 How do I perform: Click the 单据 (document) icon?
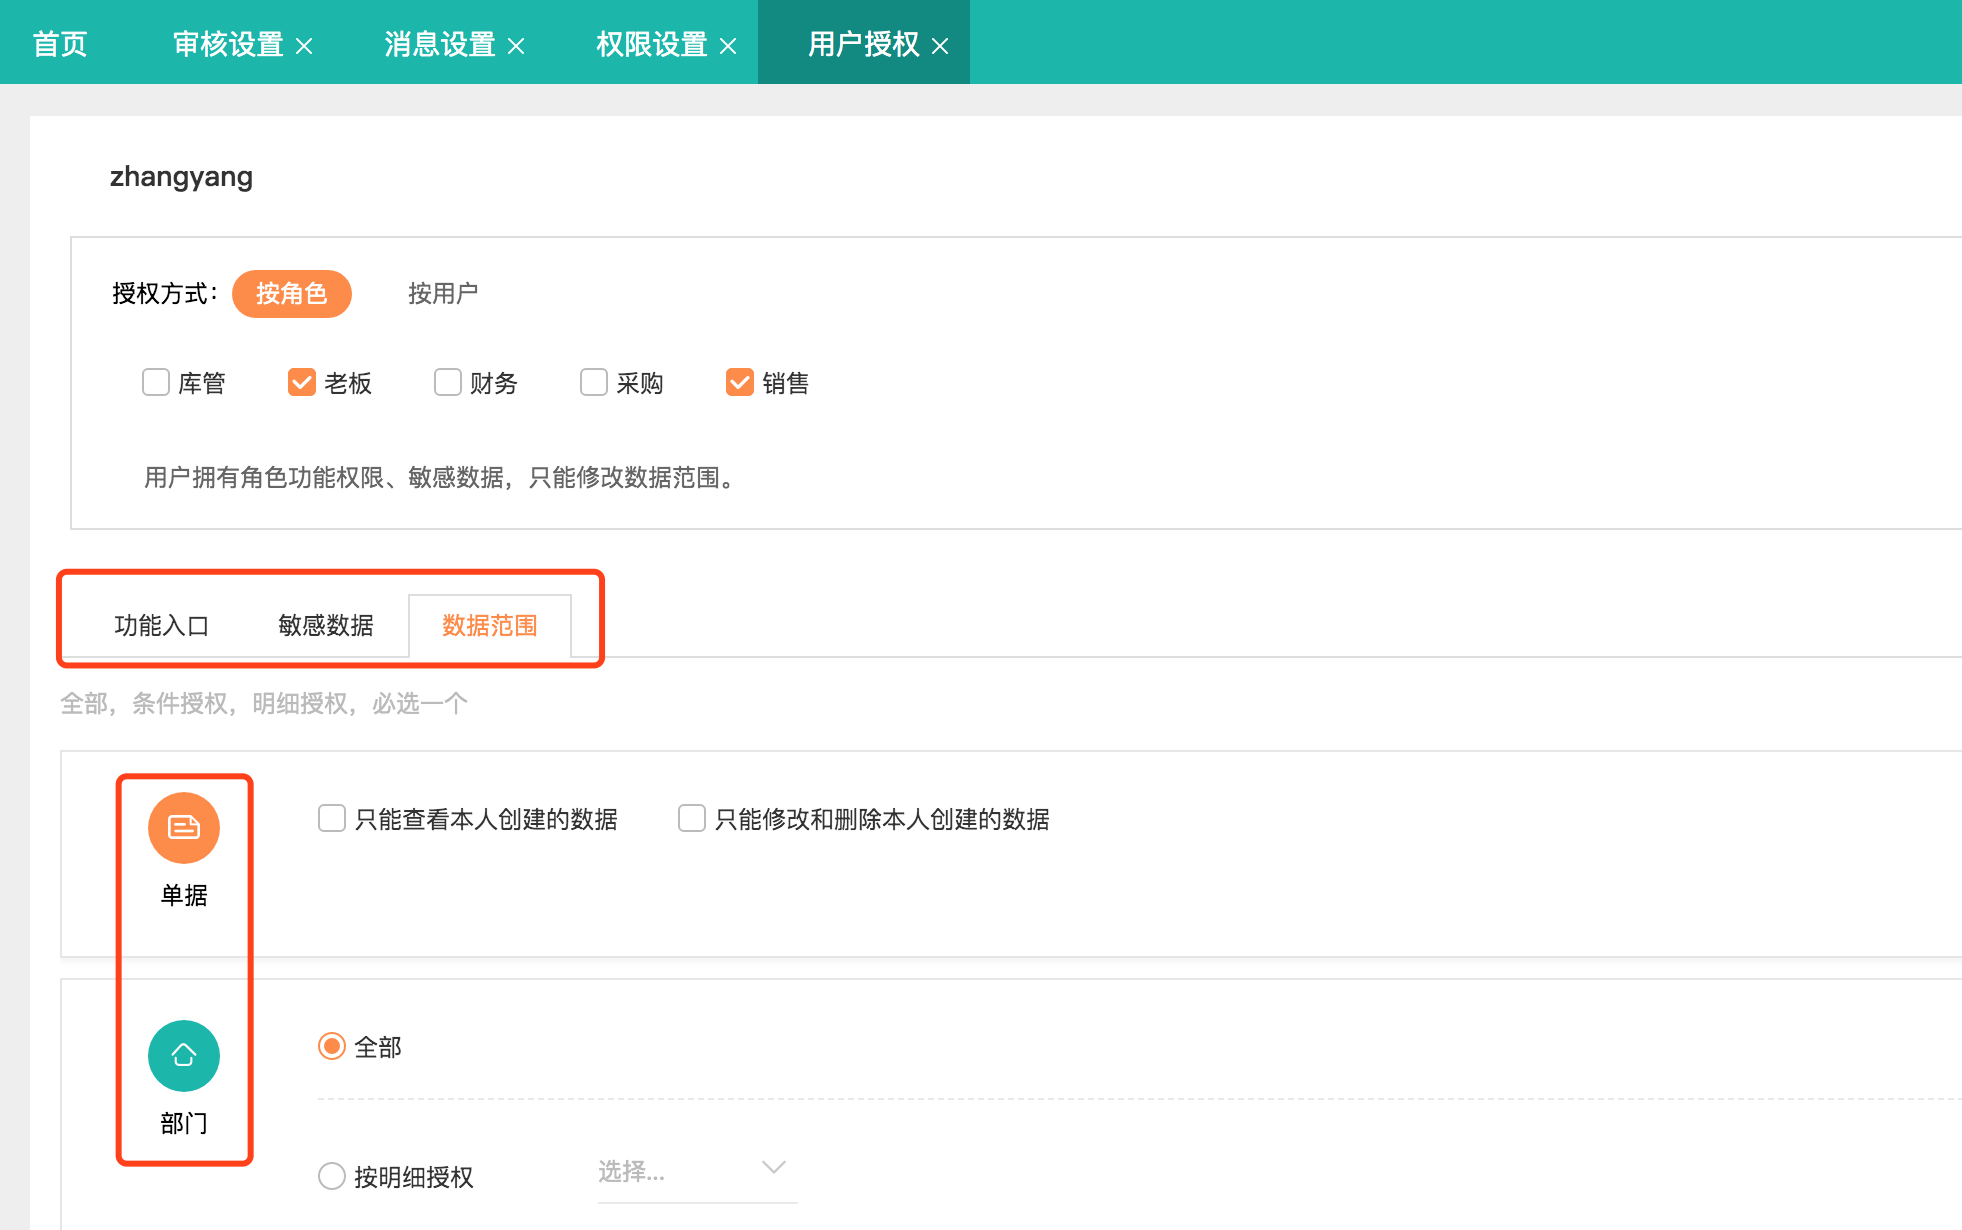pos(183,826)
